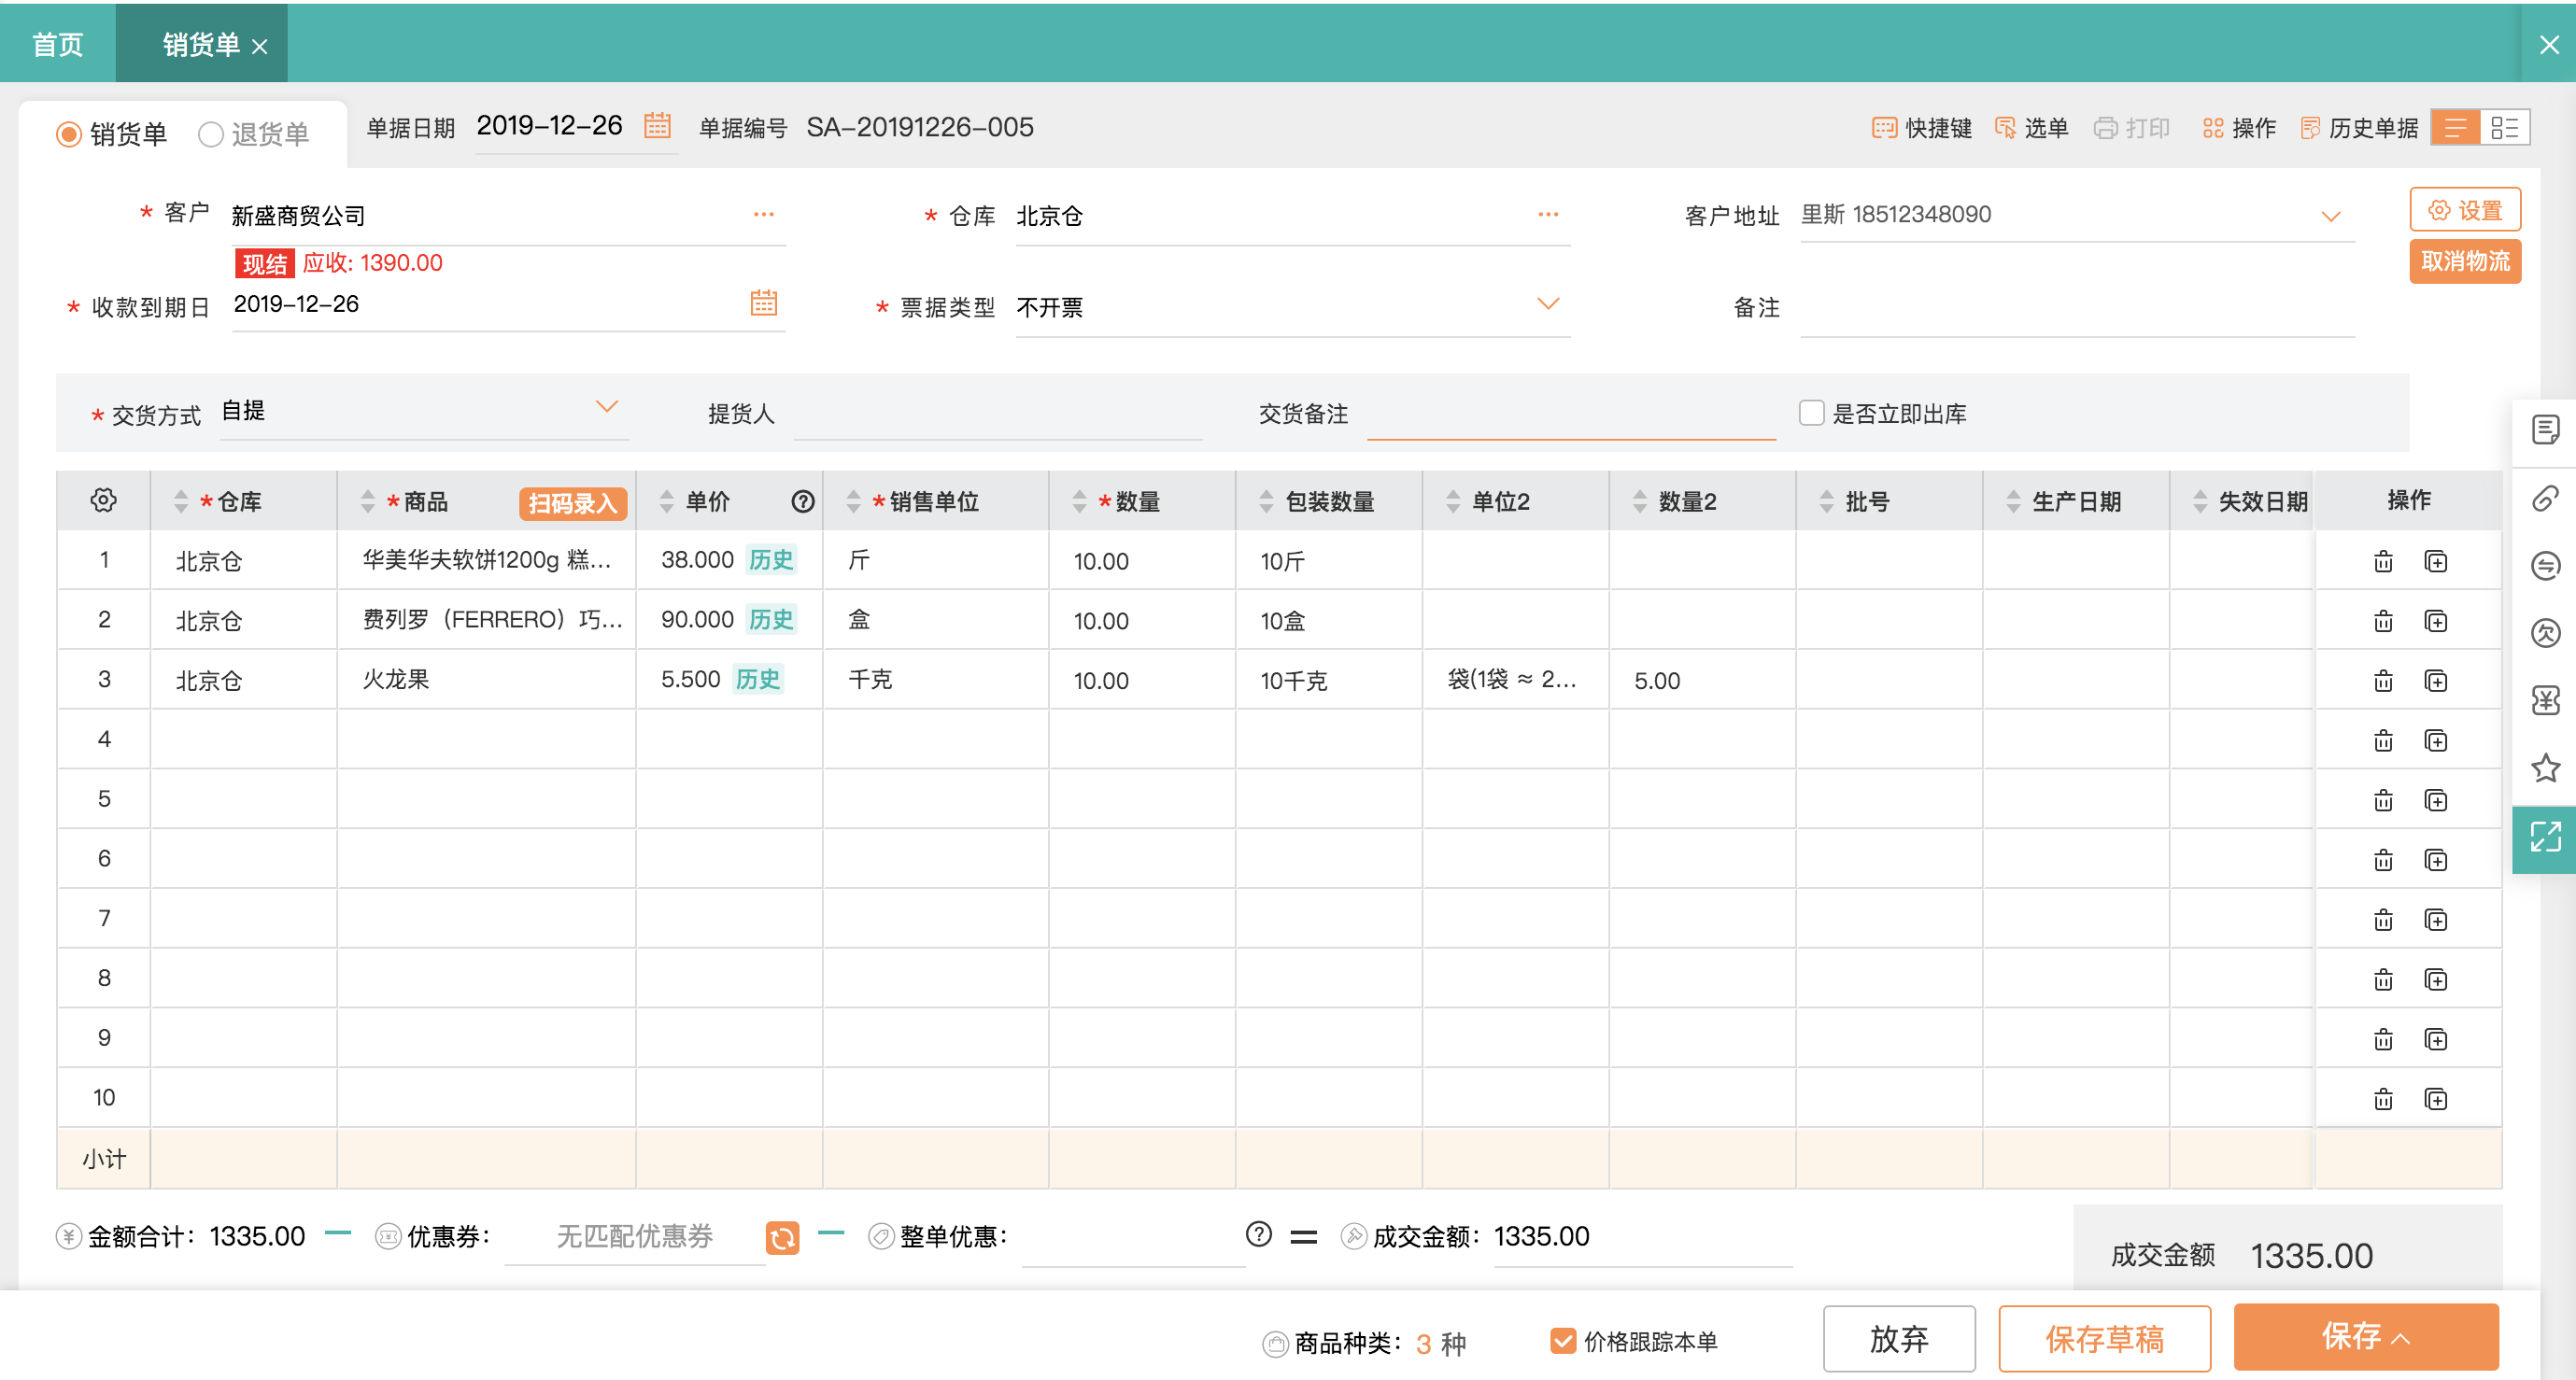Expand the 交货方式 dropdown

pyautogui.click(x=608, y=411)
